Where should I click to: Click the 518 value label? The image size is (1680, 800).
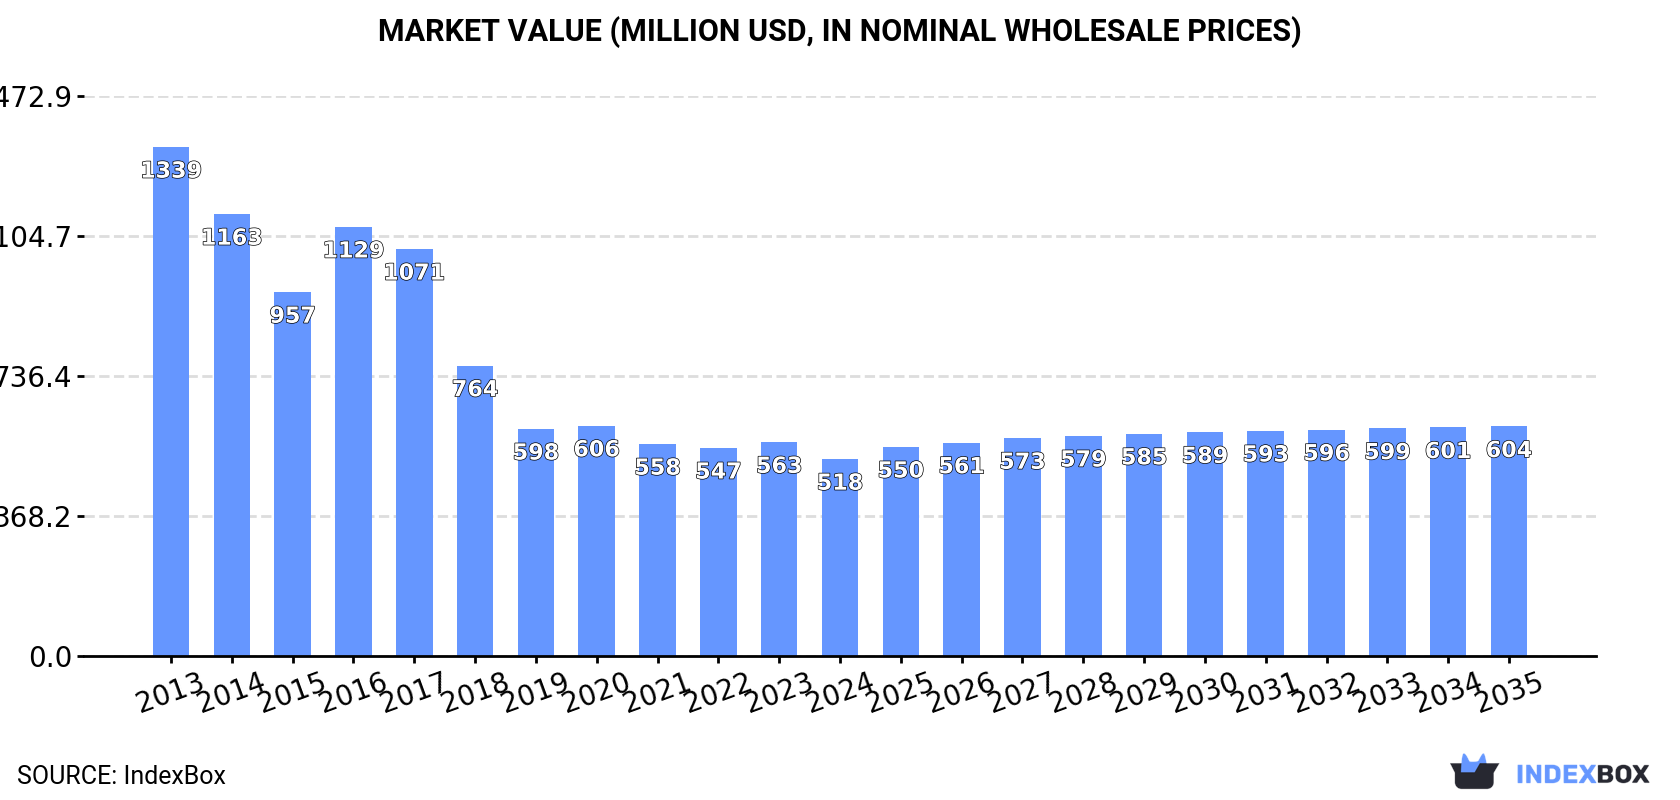(x=840, y=482)
